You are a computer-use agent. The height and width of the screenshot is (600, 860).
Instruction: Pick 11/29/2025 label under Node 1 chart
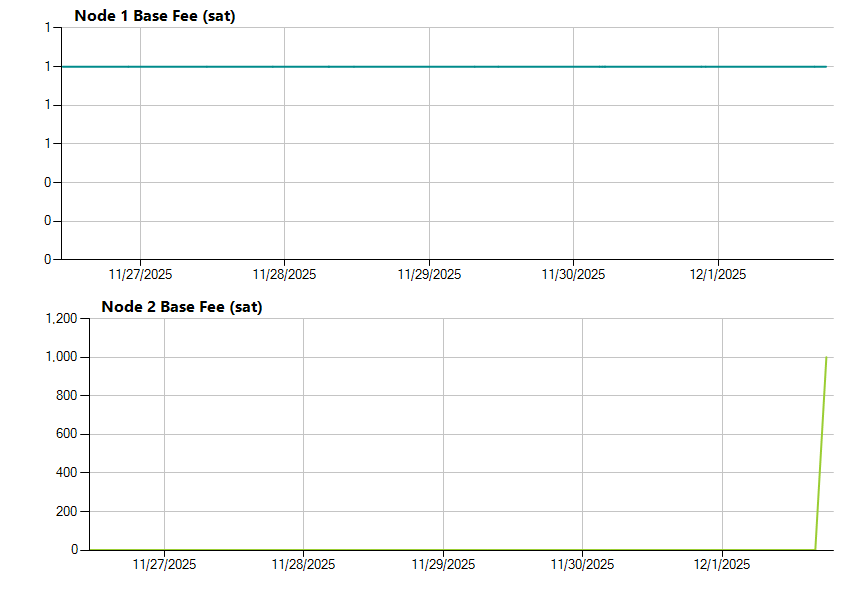(x=429, y=274)
